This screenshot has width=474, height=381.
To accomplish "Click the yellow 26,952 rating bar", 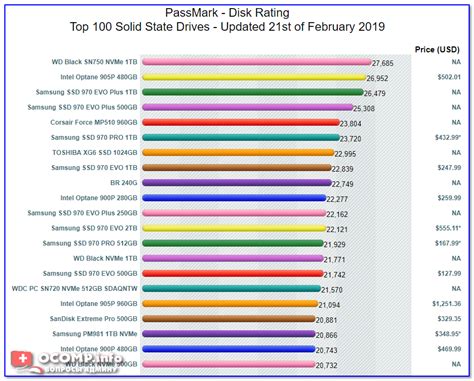I will click(x=254, y=77).
